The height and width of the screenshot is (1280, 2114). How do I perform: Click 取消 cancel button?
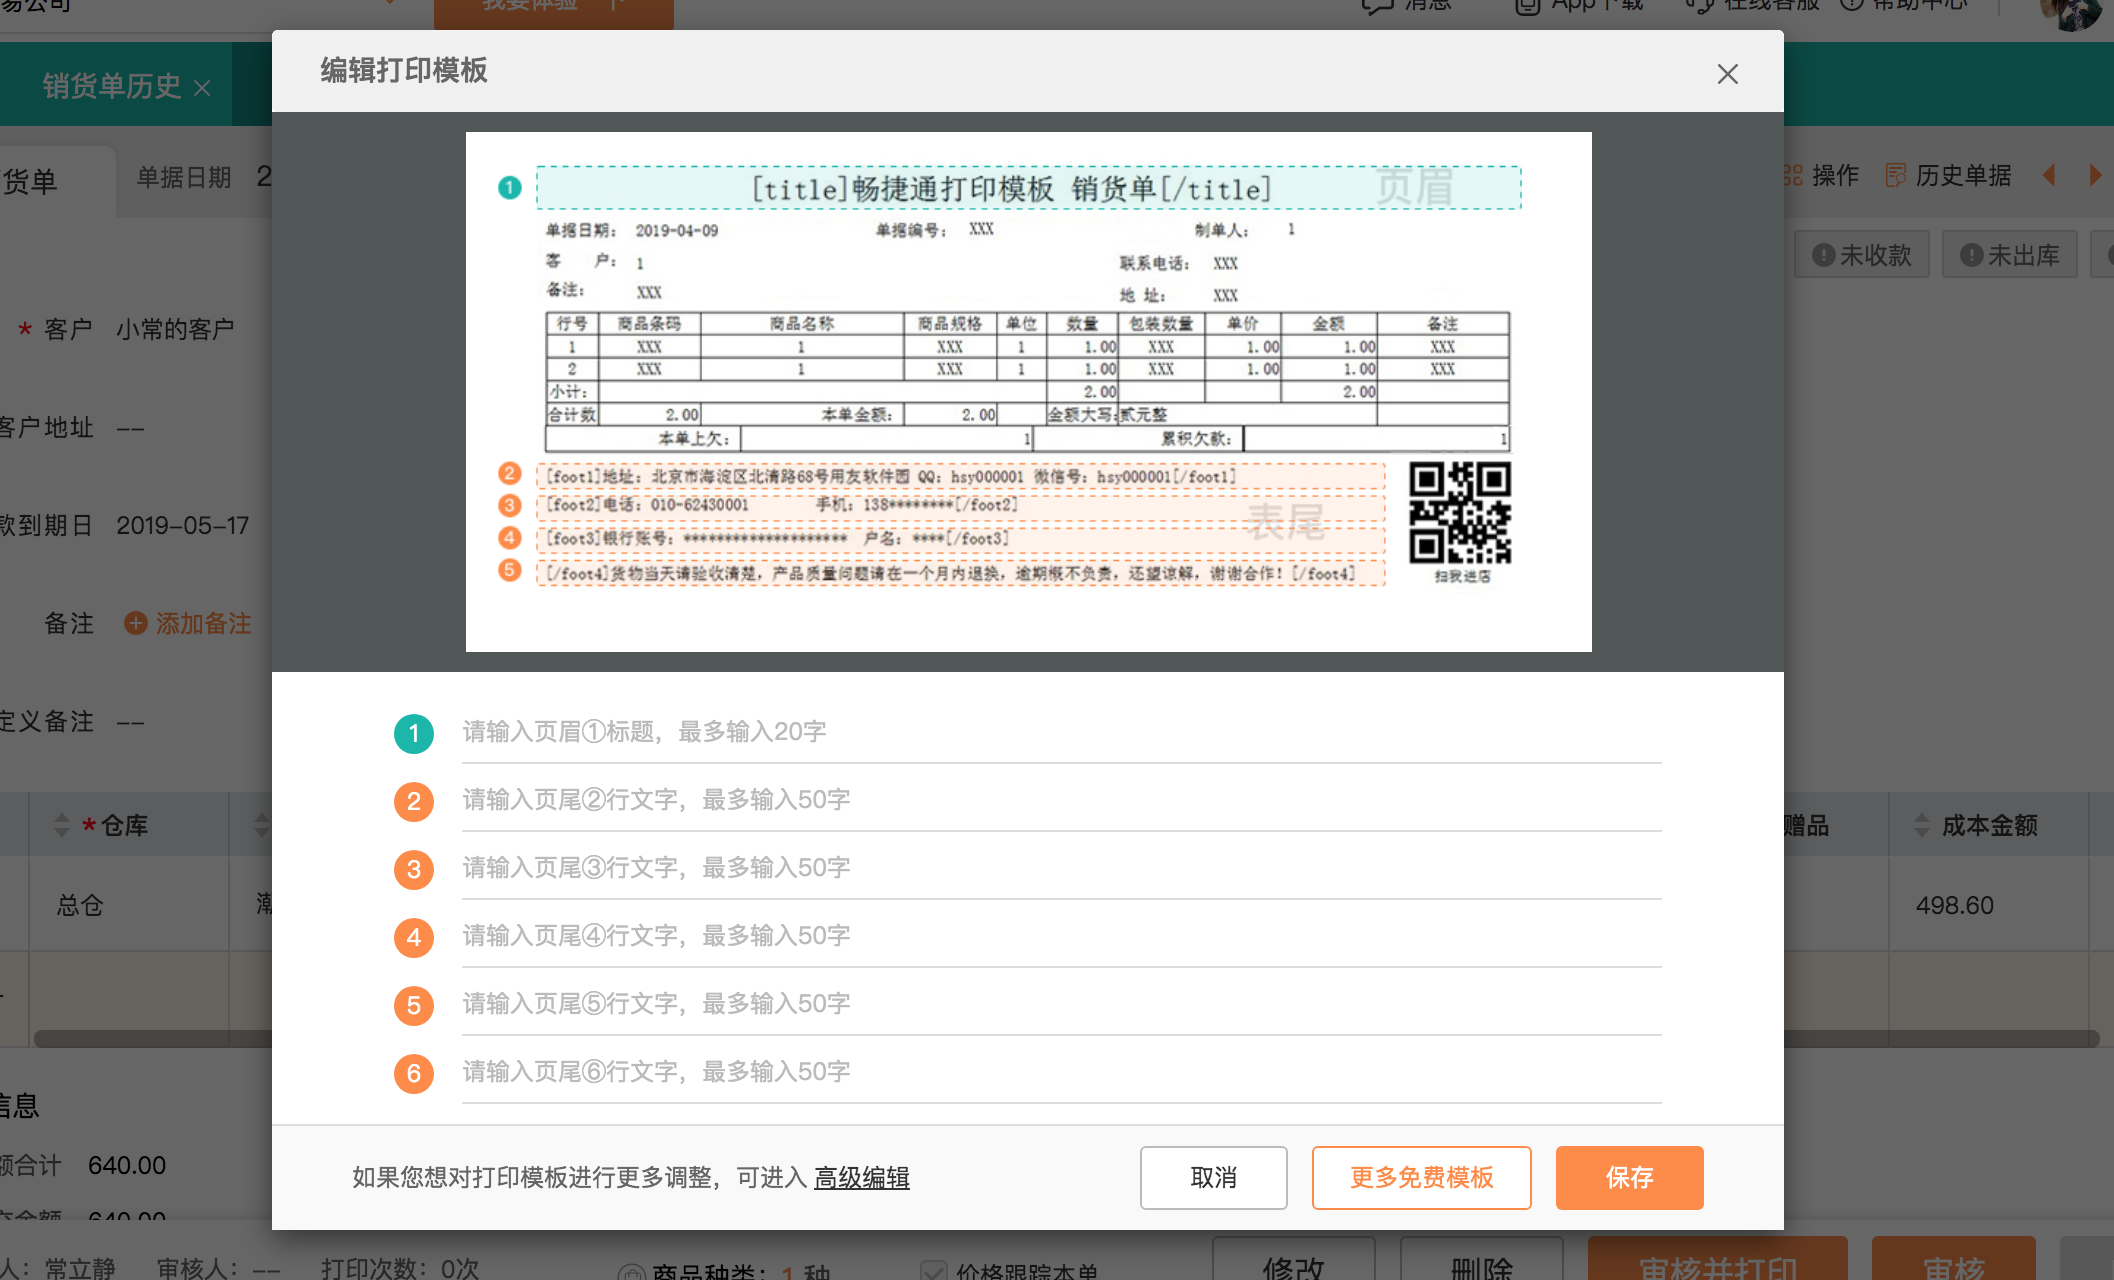[1216, 1176]
